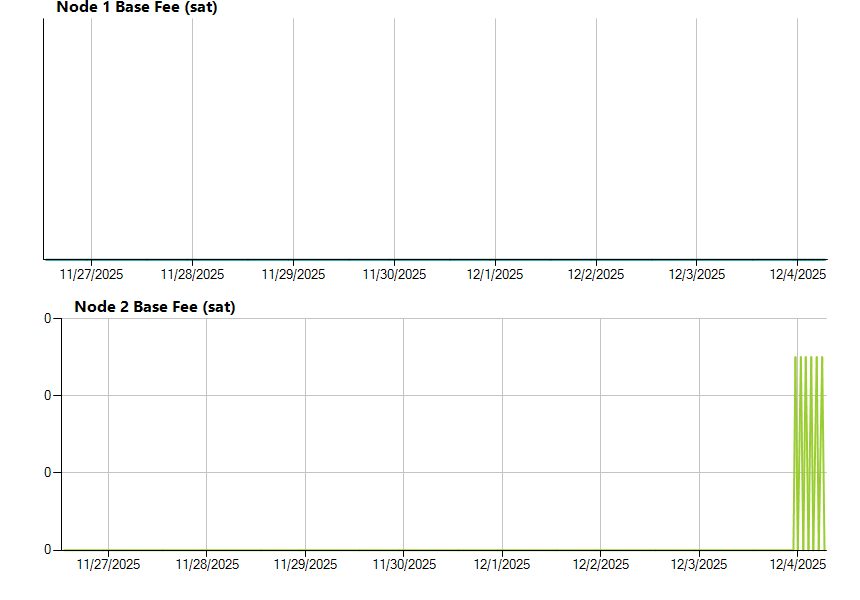The height and width of the screenshot is (600, 860).
Task: Click the 12/1/2025 label on the bottom chart
Action: 500,563
